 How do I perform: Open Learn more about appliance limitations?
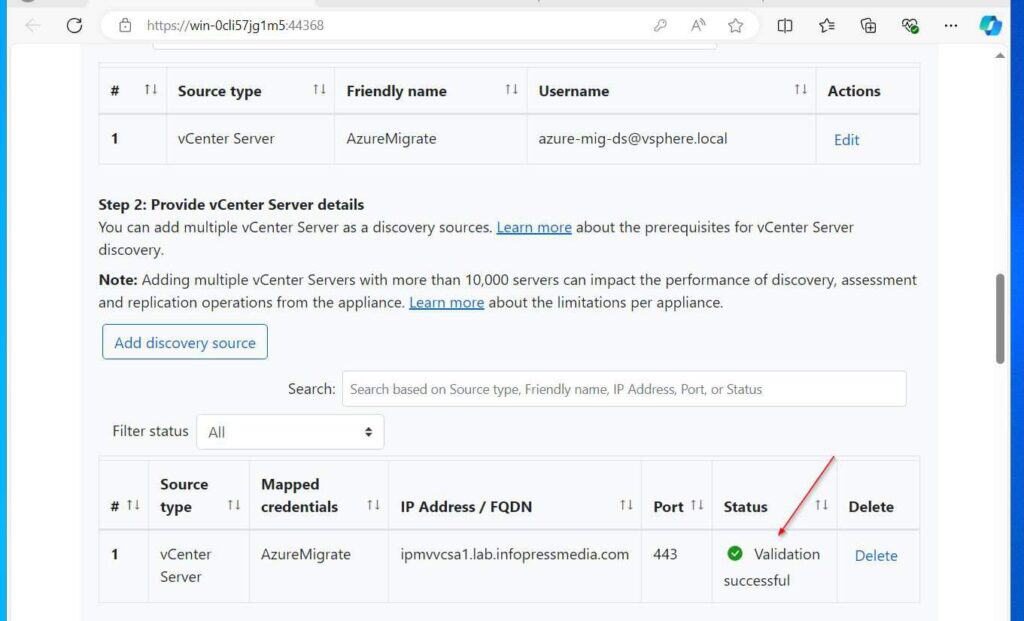pos(446,302)
